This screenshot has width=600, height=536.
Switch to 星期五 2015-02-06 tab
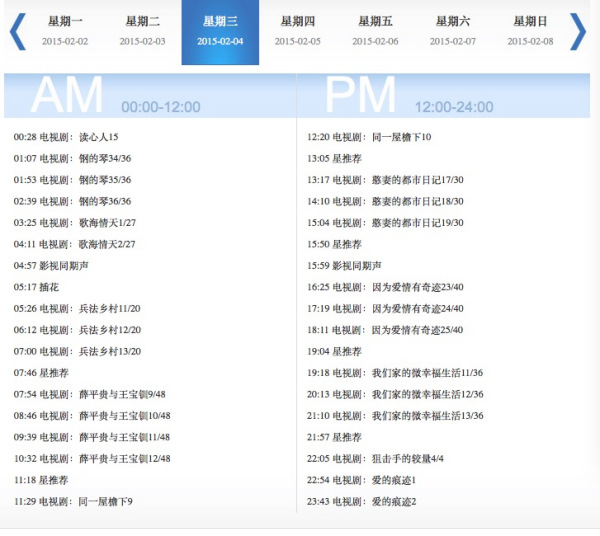pos(375,31)
